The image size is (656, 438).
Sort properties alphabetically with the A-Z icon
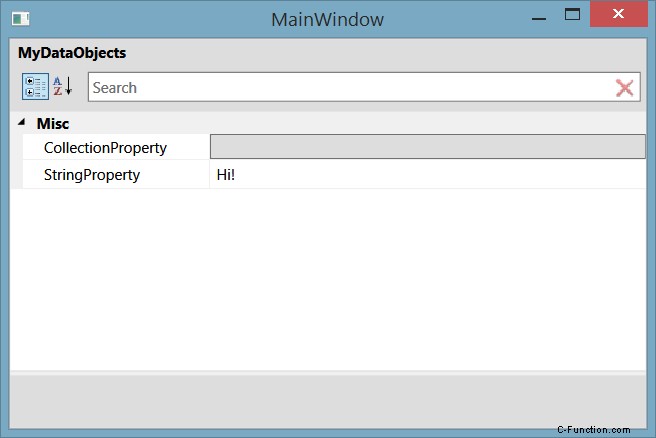(x=62, y=87)
